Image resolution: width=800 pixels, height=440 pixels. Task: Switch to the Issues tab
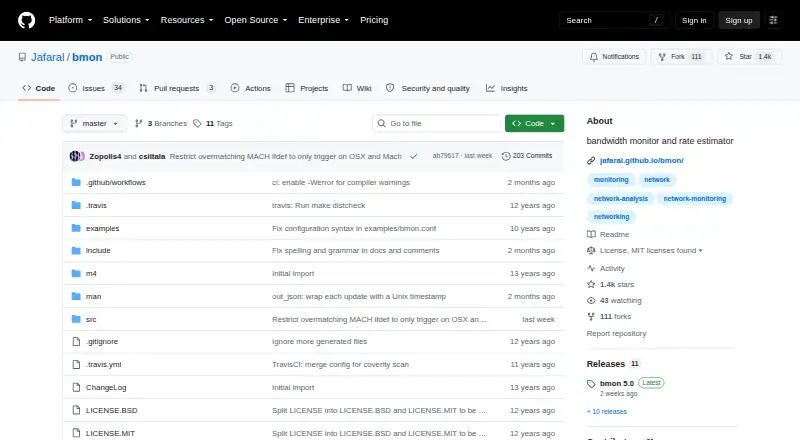click(x=96, y=88)
